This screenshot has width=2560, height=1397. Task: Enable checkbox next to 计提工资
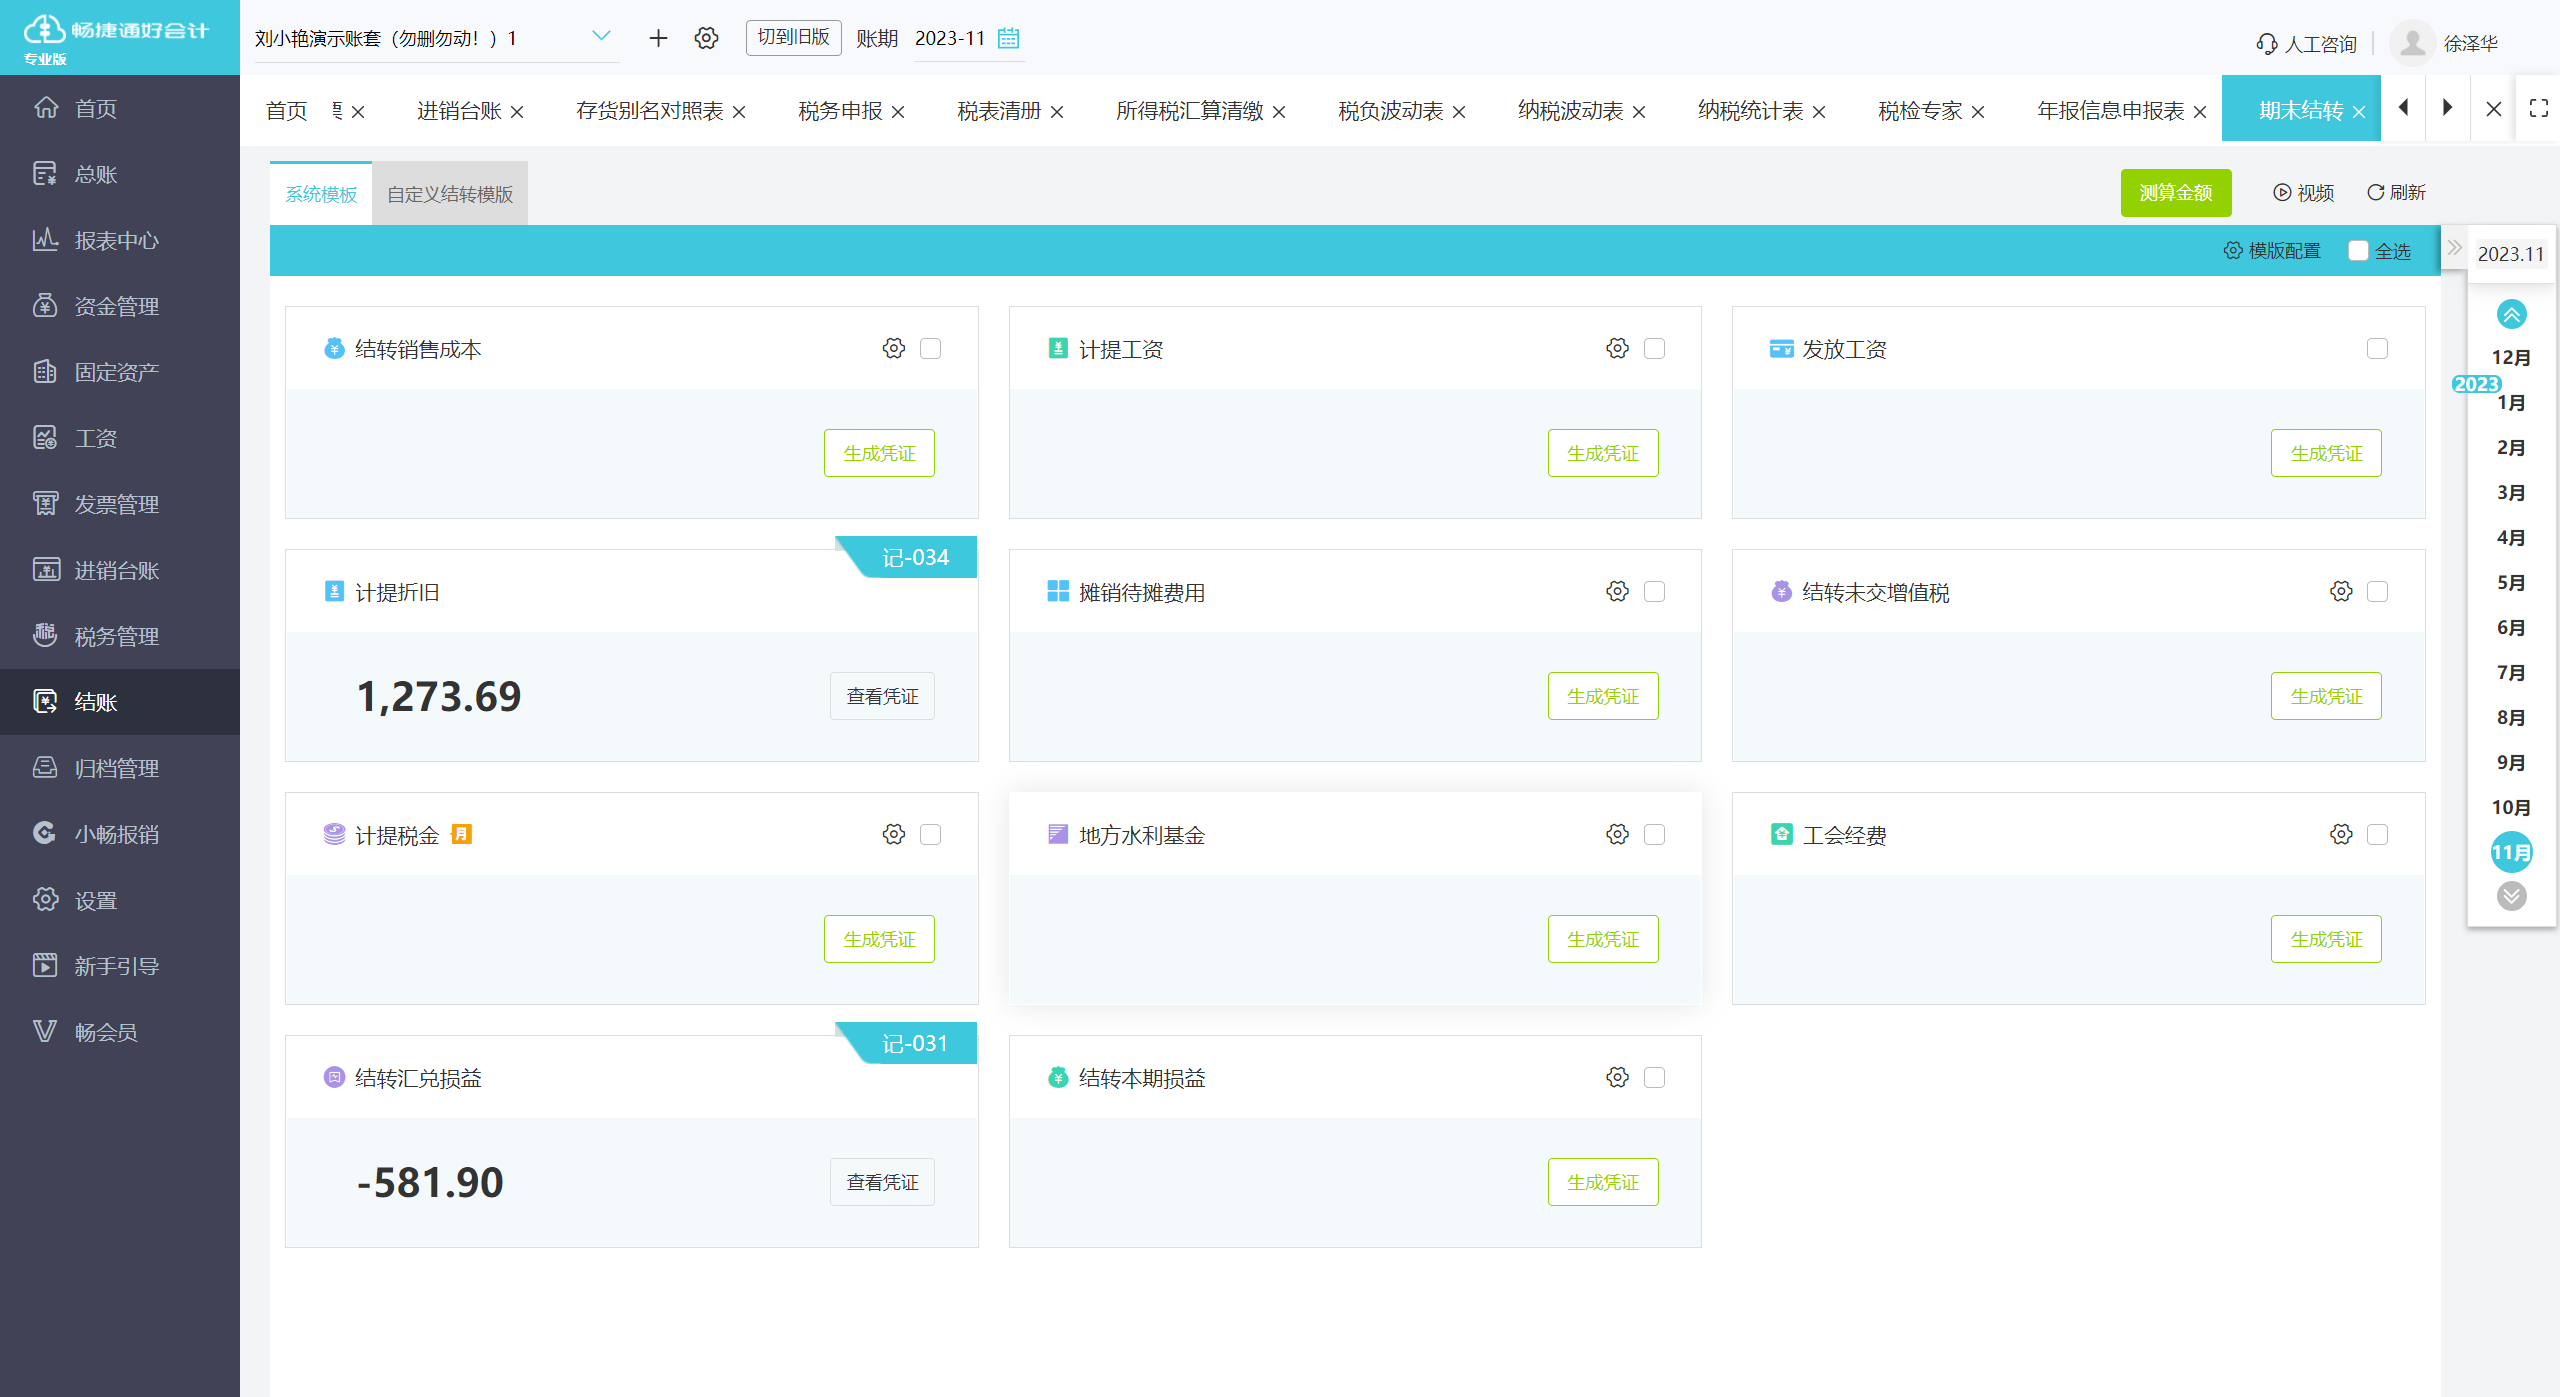click(x=1655, y=348)
